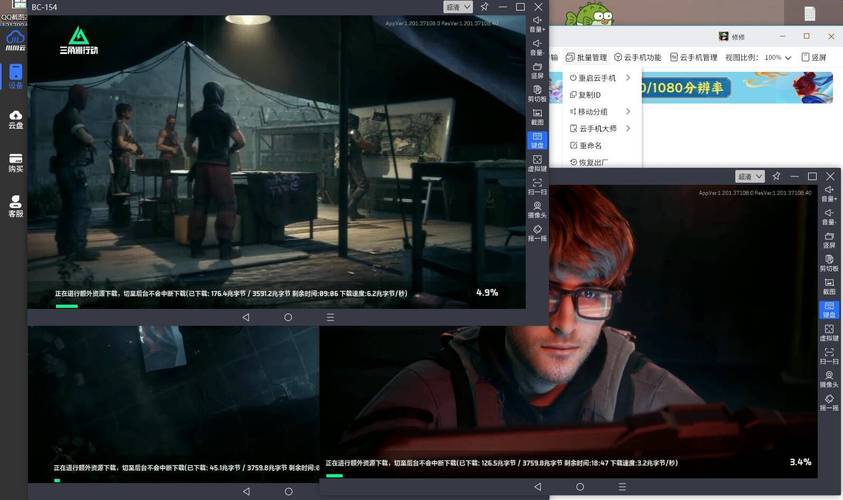Click 摇一摇 shake icon in lower-right window sidebar
843x500 pixels.
[829, 402]
